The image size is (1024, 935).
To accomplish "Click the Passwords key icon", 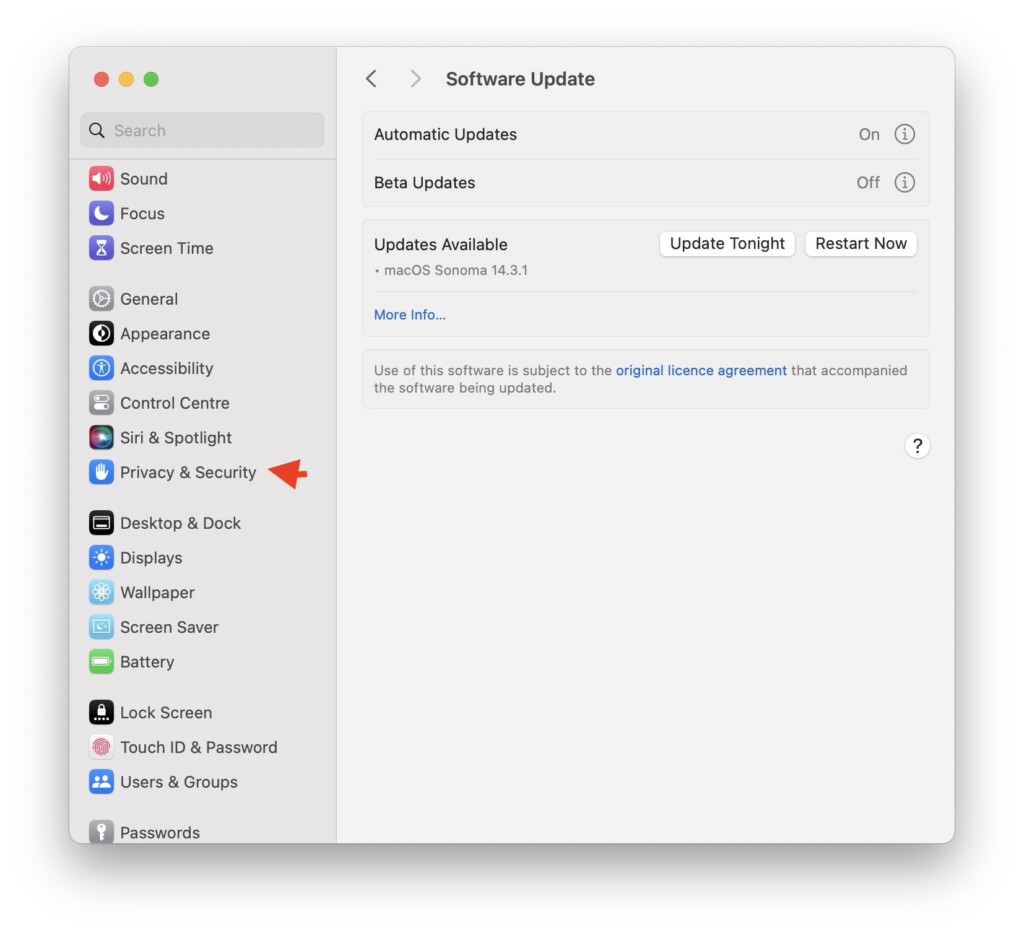I will [x=101, y=831].
